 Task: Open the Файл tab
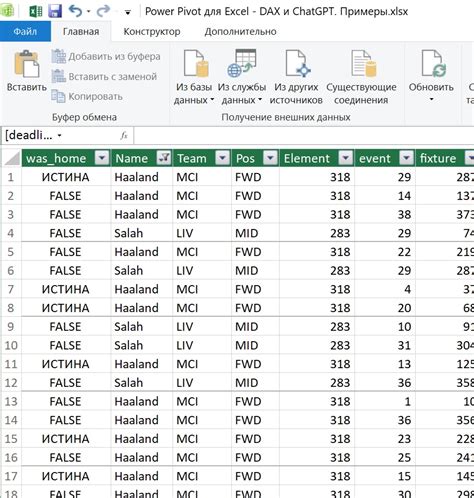coord(25,31)
